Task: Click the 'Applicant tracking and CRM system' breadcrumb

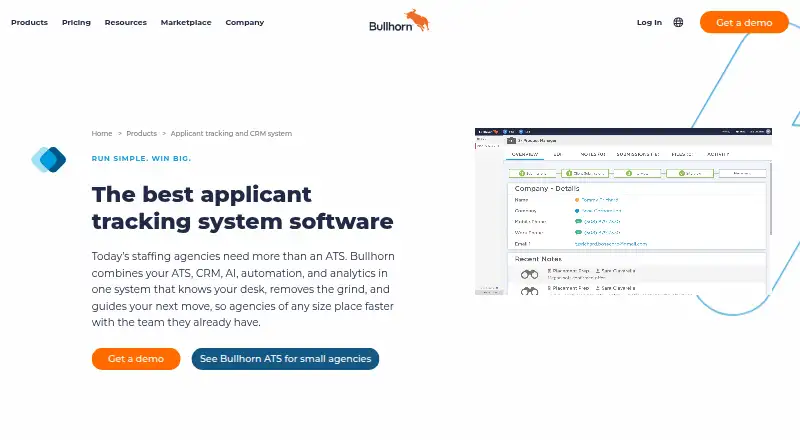Action: click(x=231, y=133)
